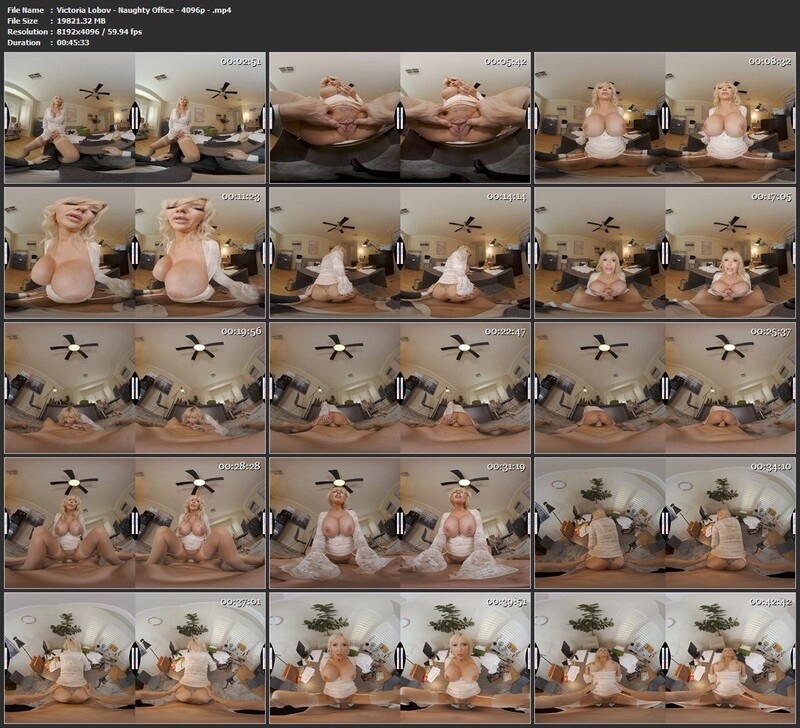Viewport: 800px width, 728px height.
Task: Open the frame stamped 00:28:28
Action: pyautogui.click(x=135, y=520)
